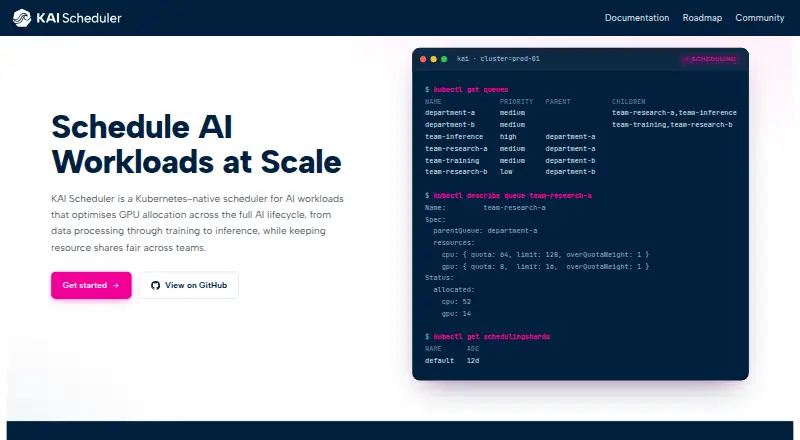Click the yellow dot in terminal title bar

[x=434, y=59]
